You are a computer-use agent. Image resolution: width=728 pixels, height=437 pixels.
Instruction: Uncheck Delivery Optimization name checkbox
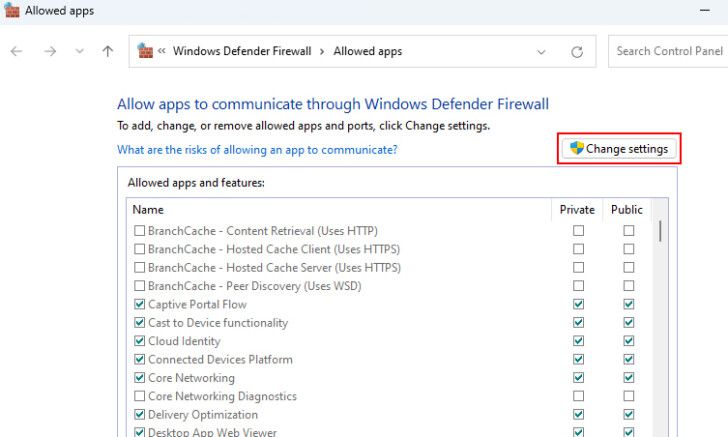(x=139, y=414)
